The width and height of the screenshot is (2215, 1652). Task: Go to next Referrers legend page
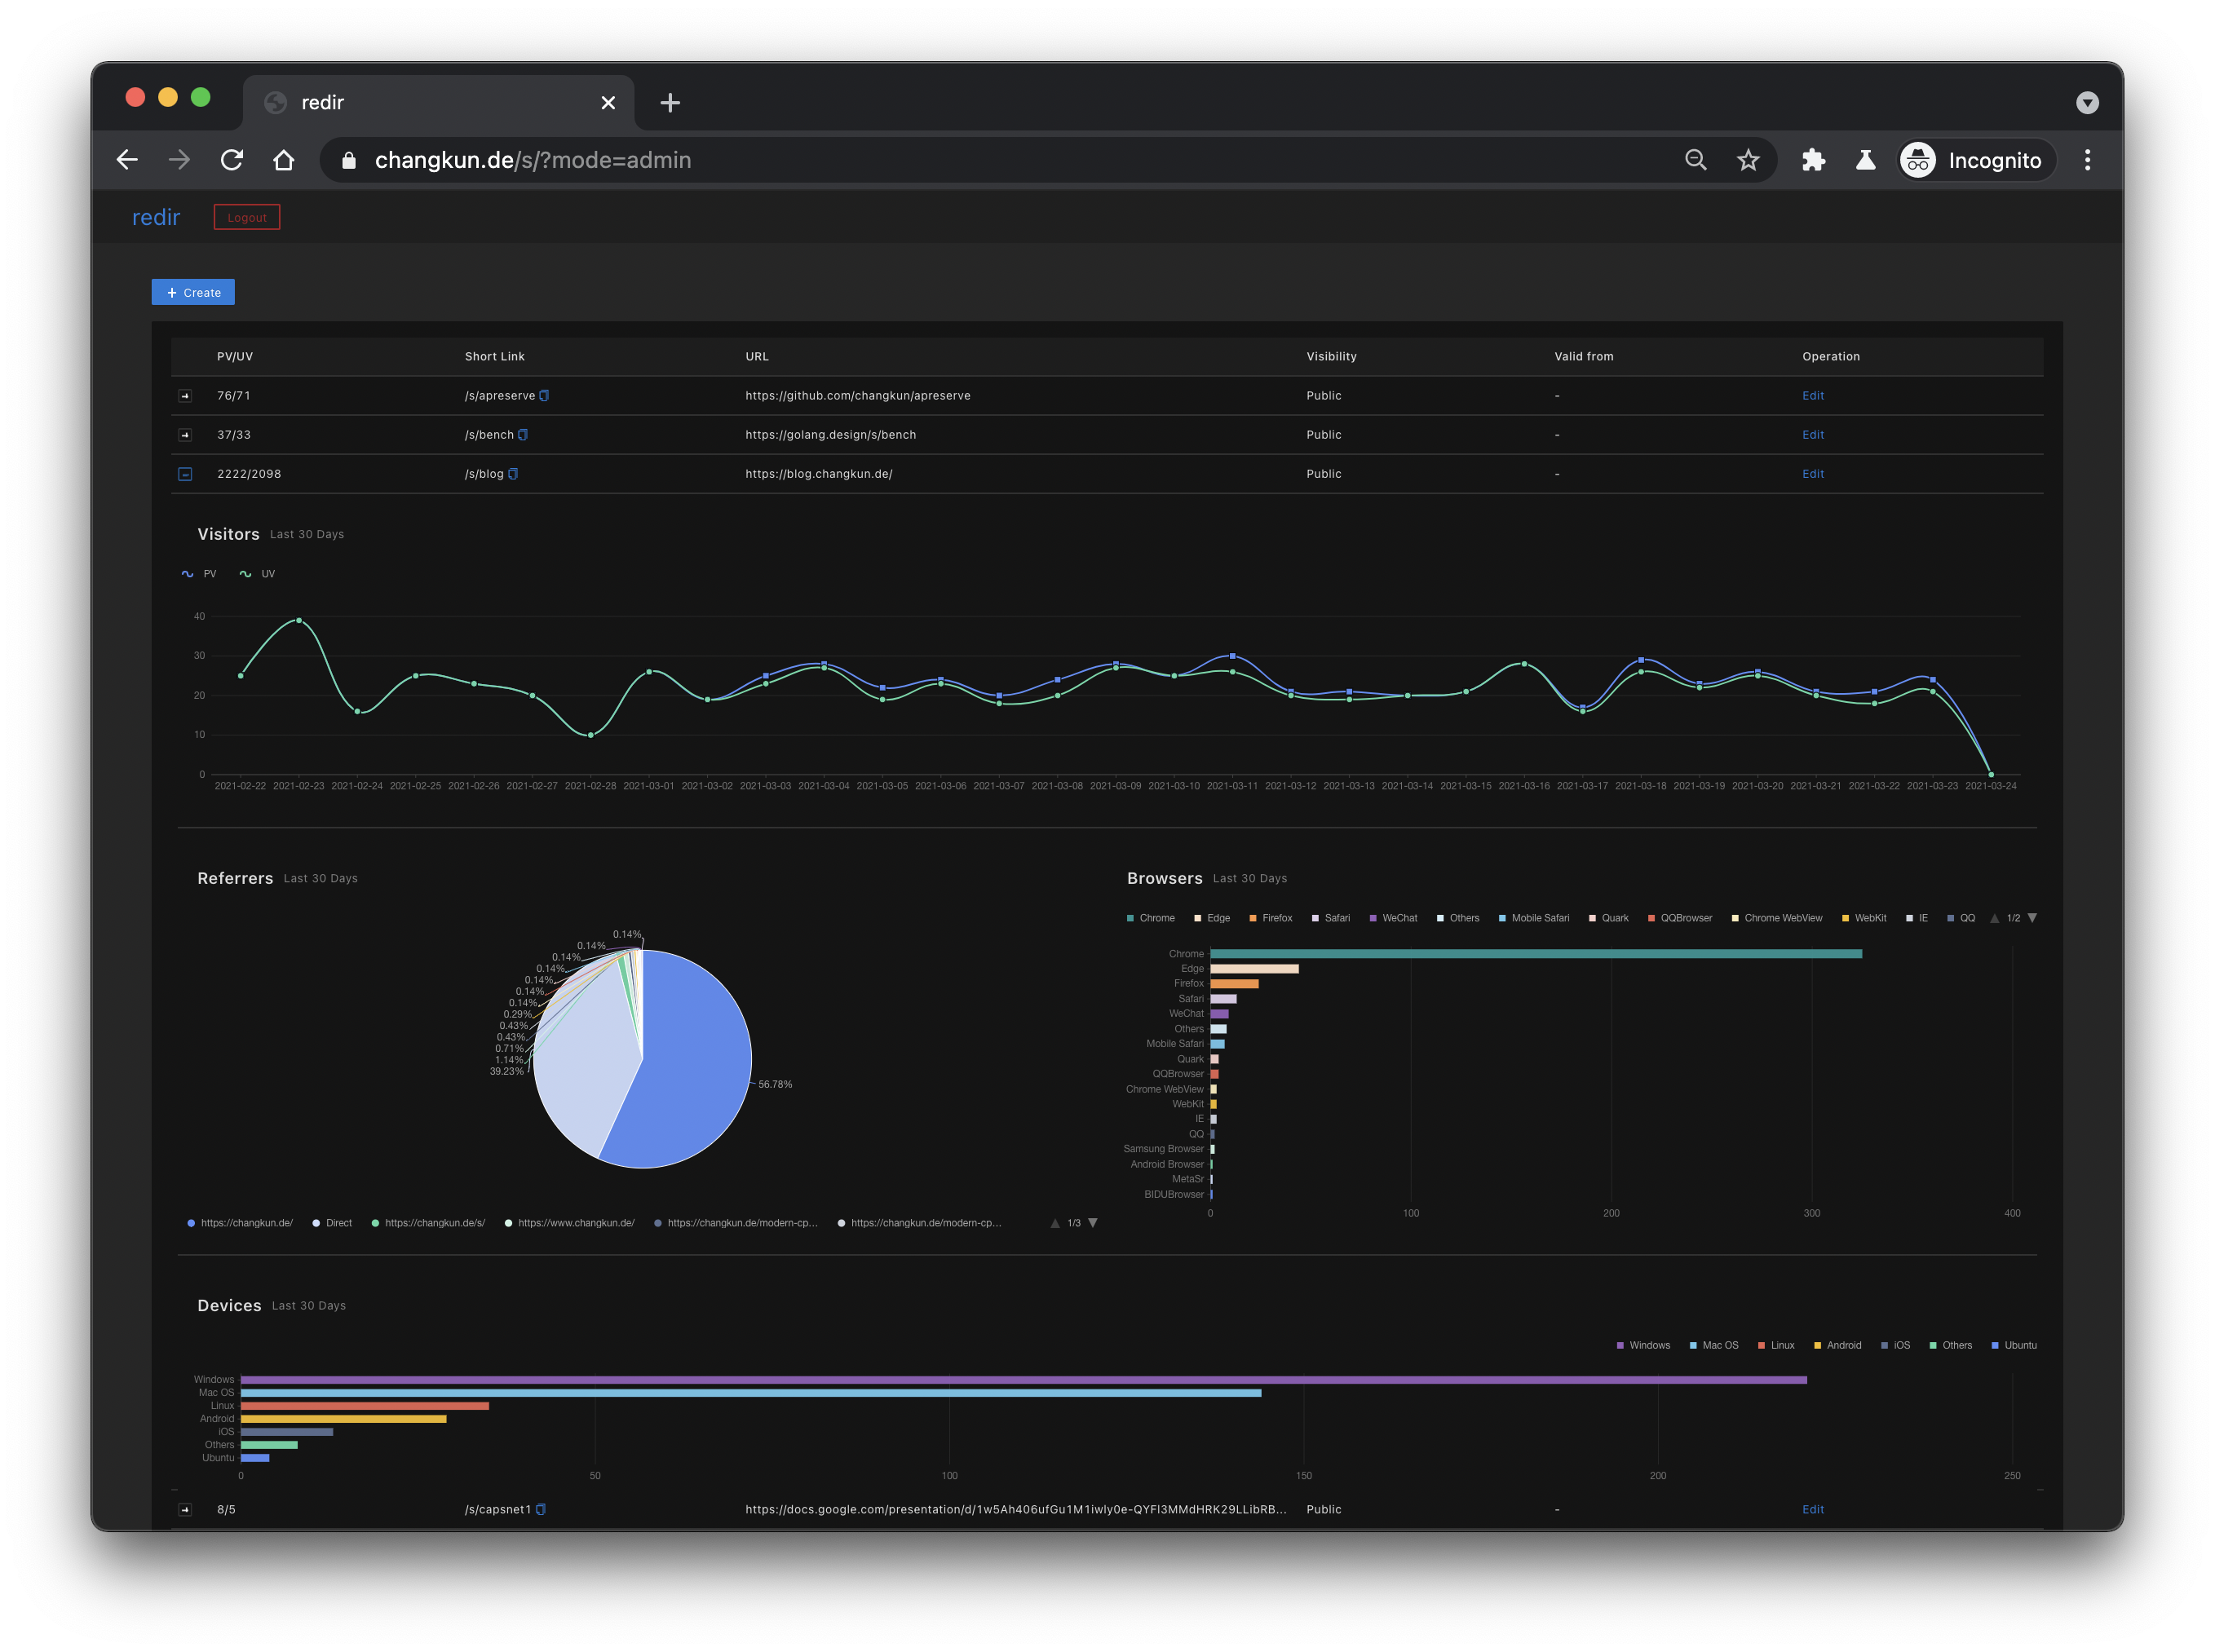click(1093, 1223)
